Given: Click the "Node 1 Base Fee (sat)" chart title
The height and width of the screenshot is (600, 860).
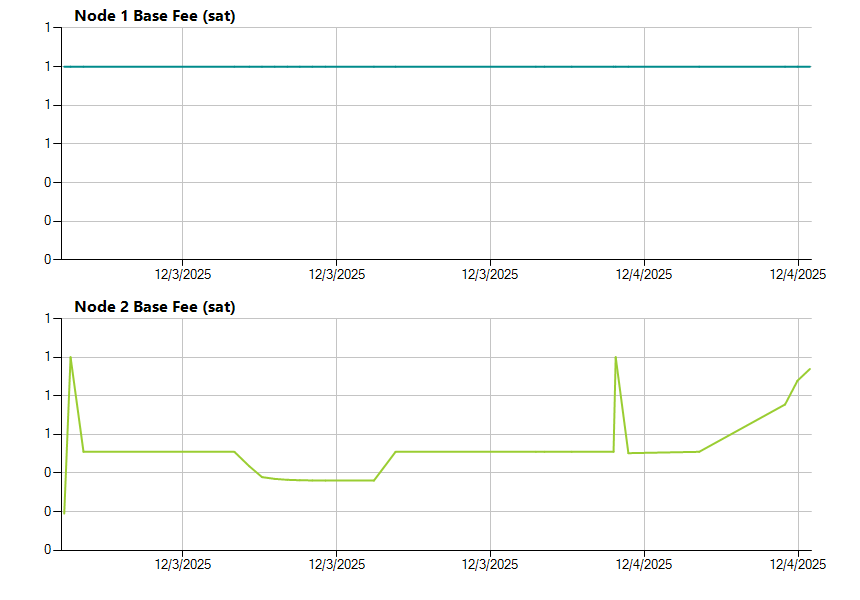Looking at the screenshot, I should click(154, 15).
